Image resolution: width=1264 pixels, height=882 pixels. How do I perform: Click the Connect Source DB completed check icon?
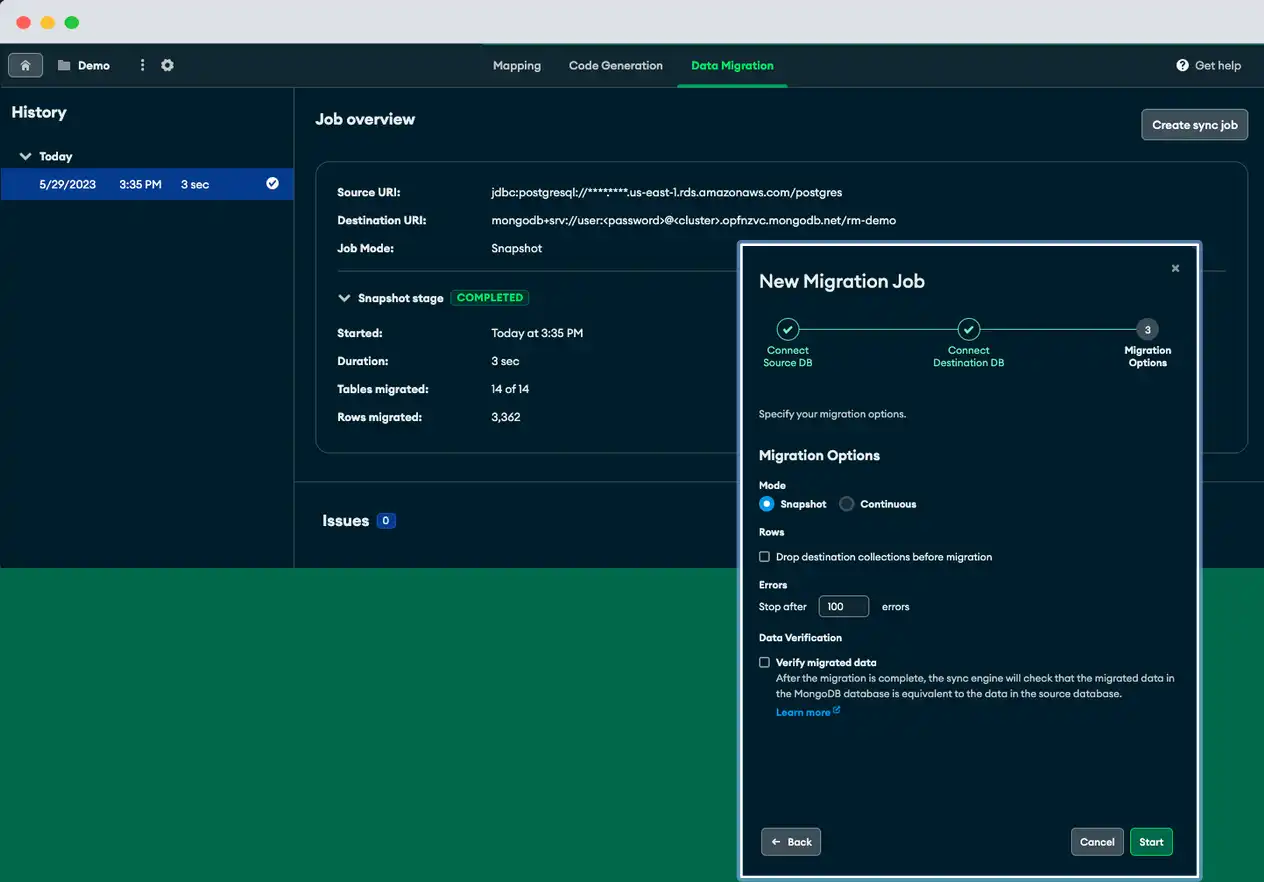click(787, 329)
